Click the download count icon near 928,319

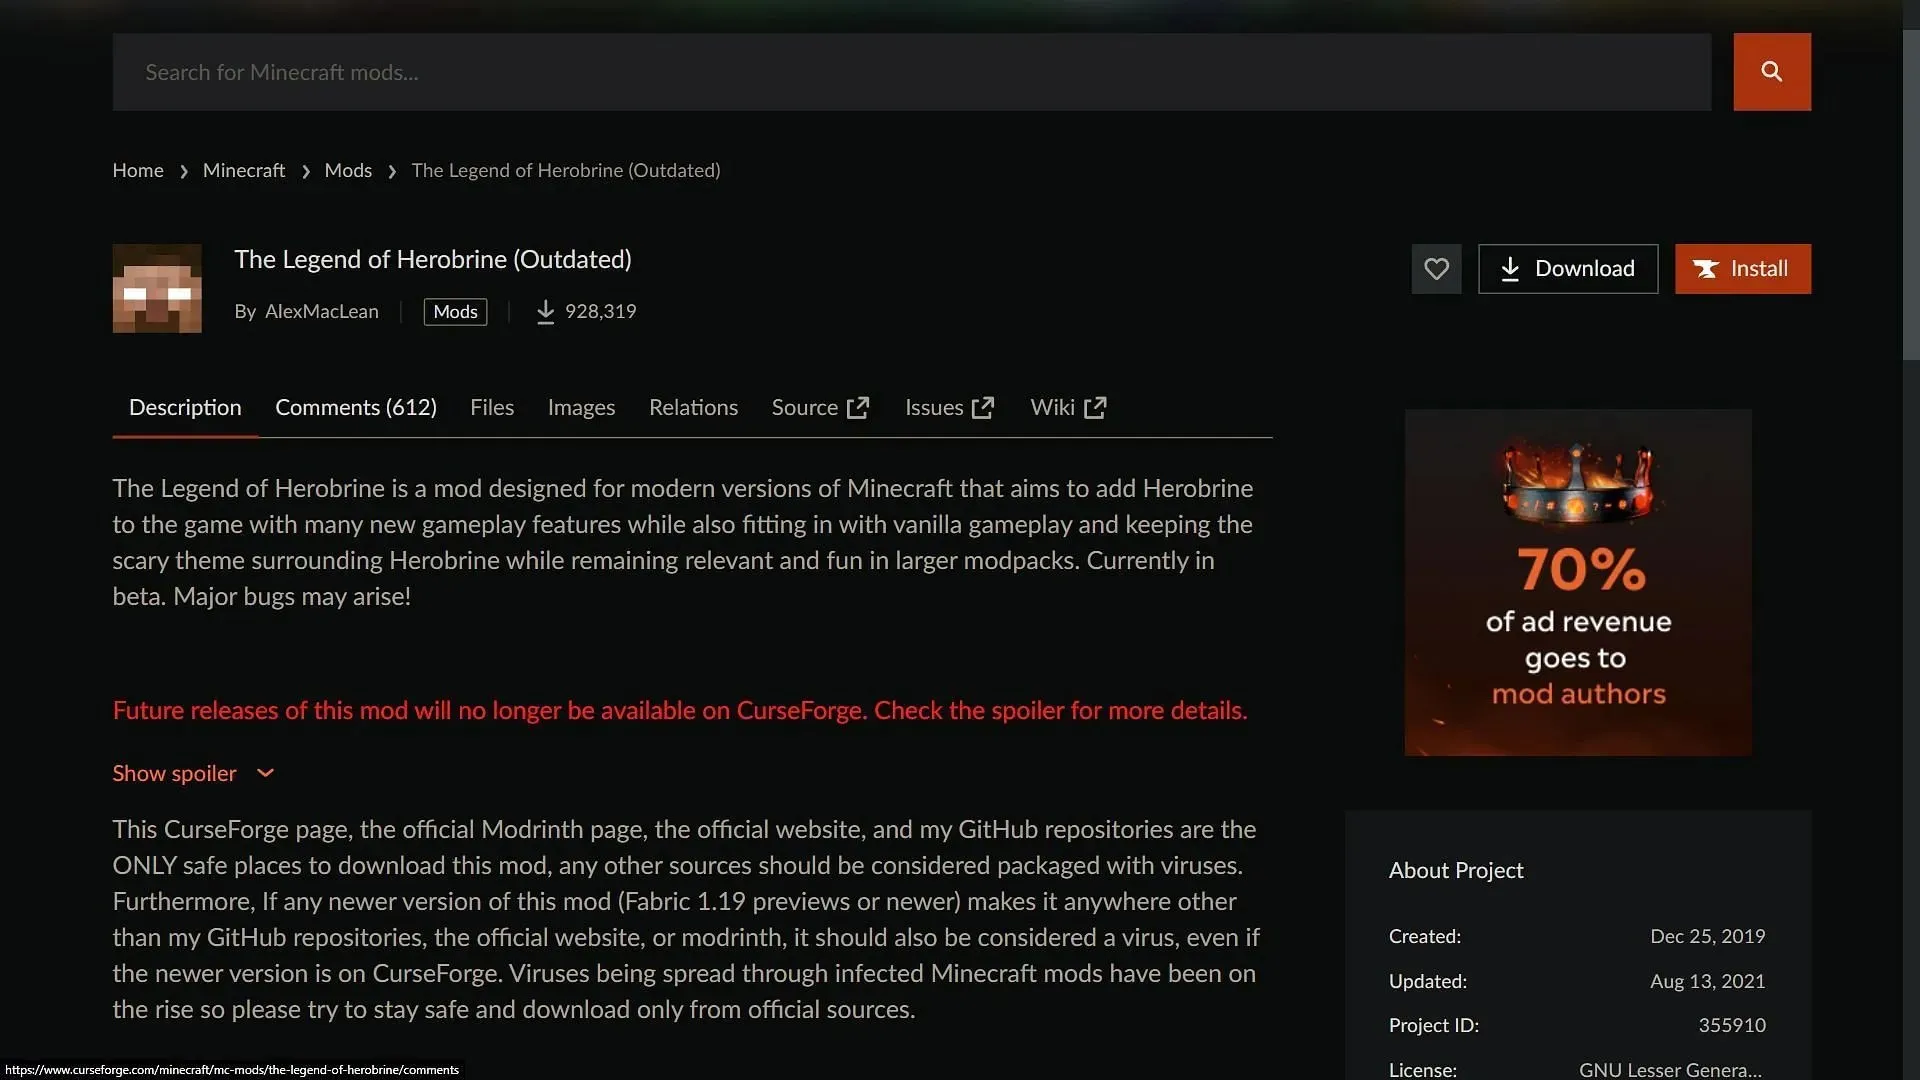click(545, 313)
